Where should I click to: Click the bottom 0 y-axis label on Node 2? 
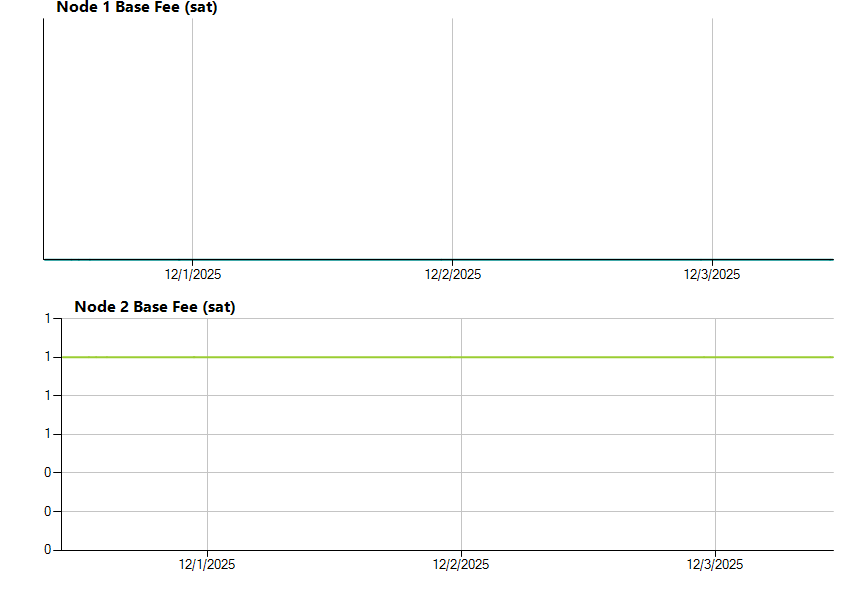[46, 550]
